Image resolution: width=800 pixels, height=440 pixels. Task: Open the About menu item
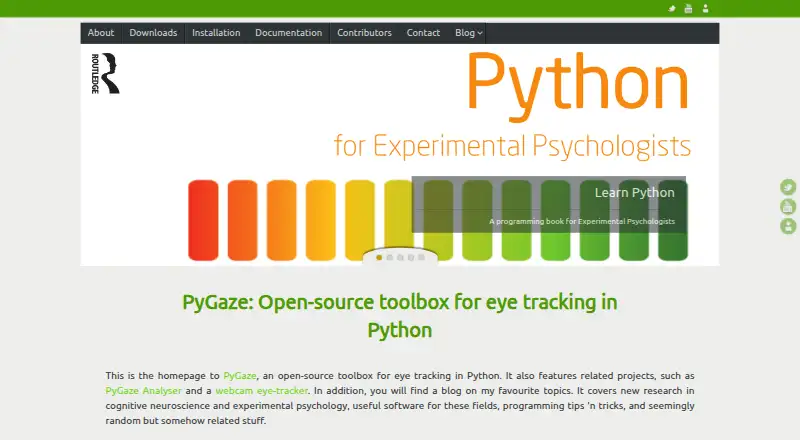tap(101, 33)
